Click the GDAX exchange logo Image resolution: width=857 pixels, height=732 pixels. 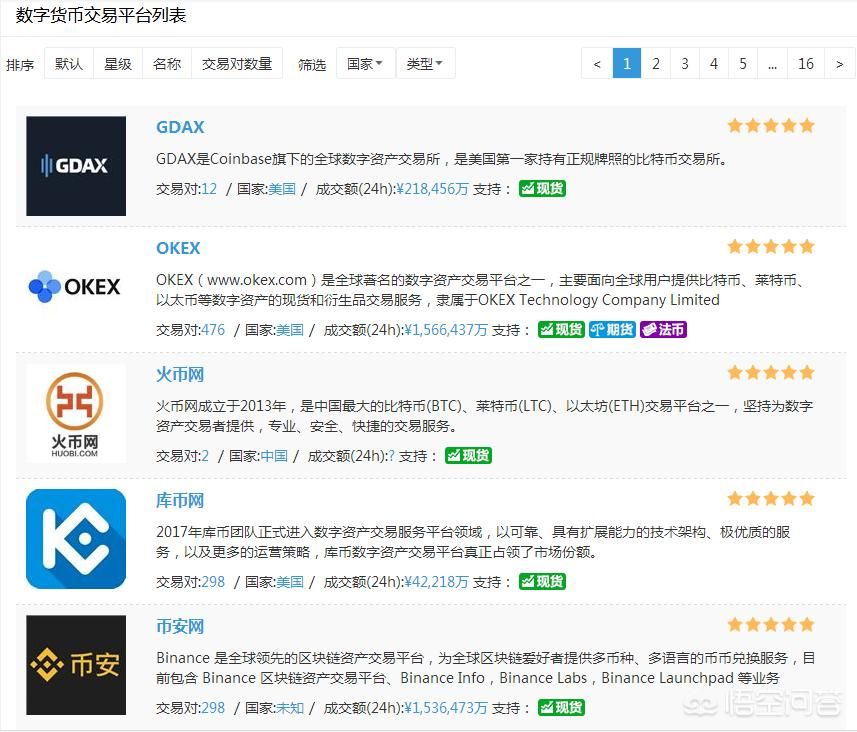pos(74,162)
